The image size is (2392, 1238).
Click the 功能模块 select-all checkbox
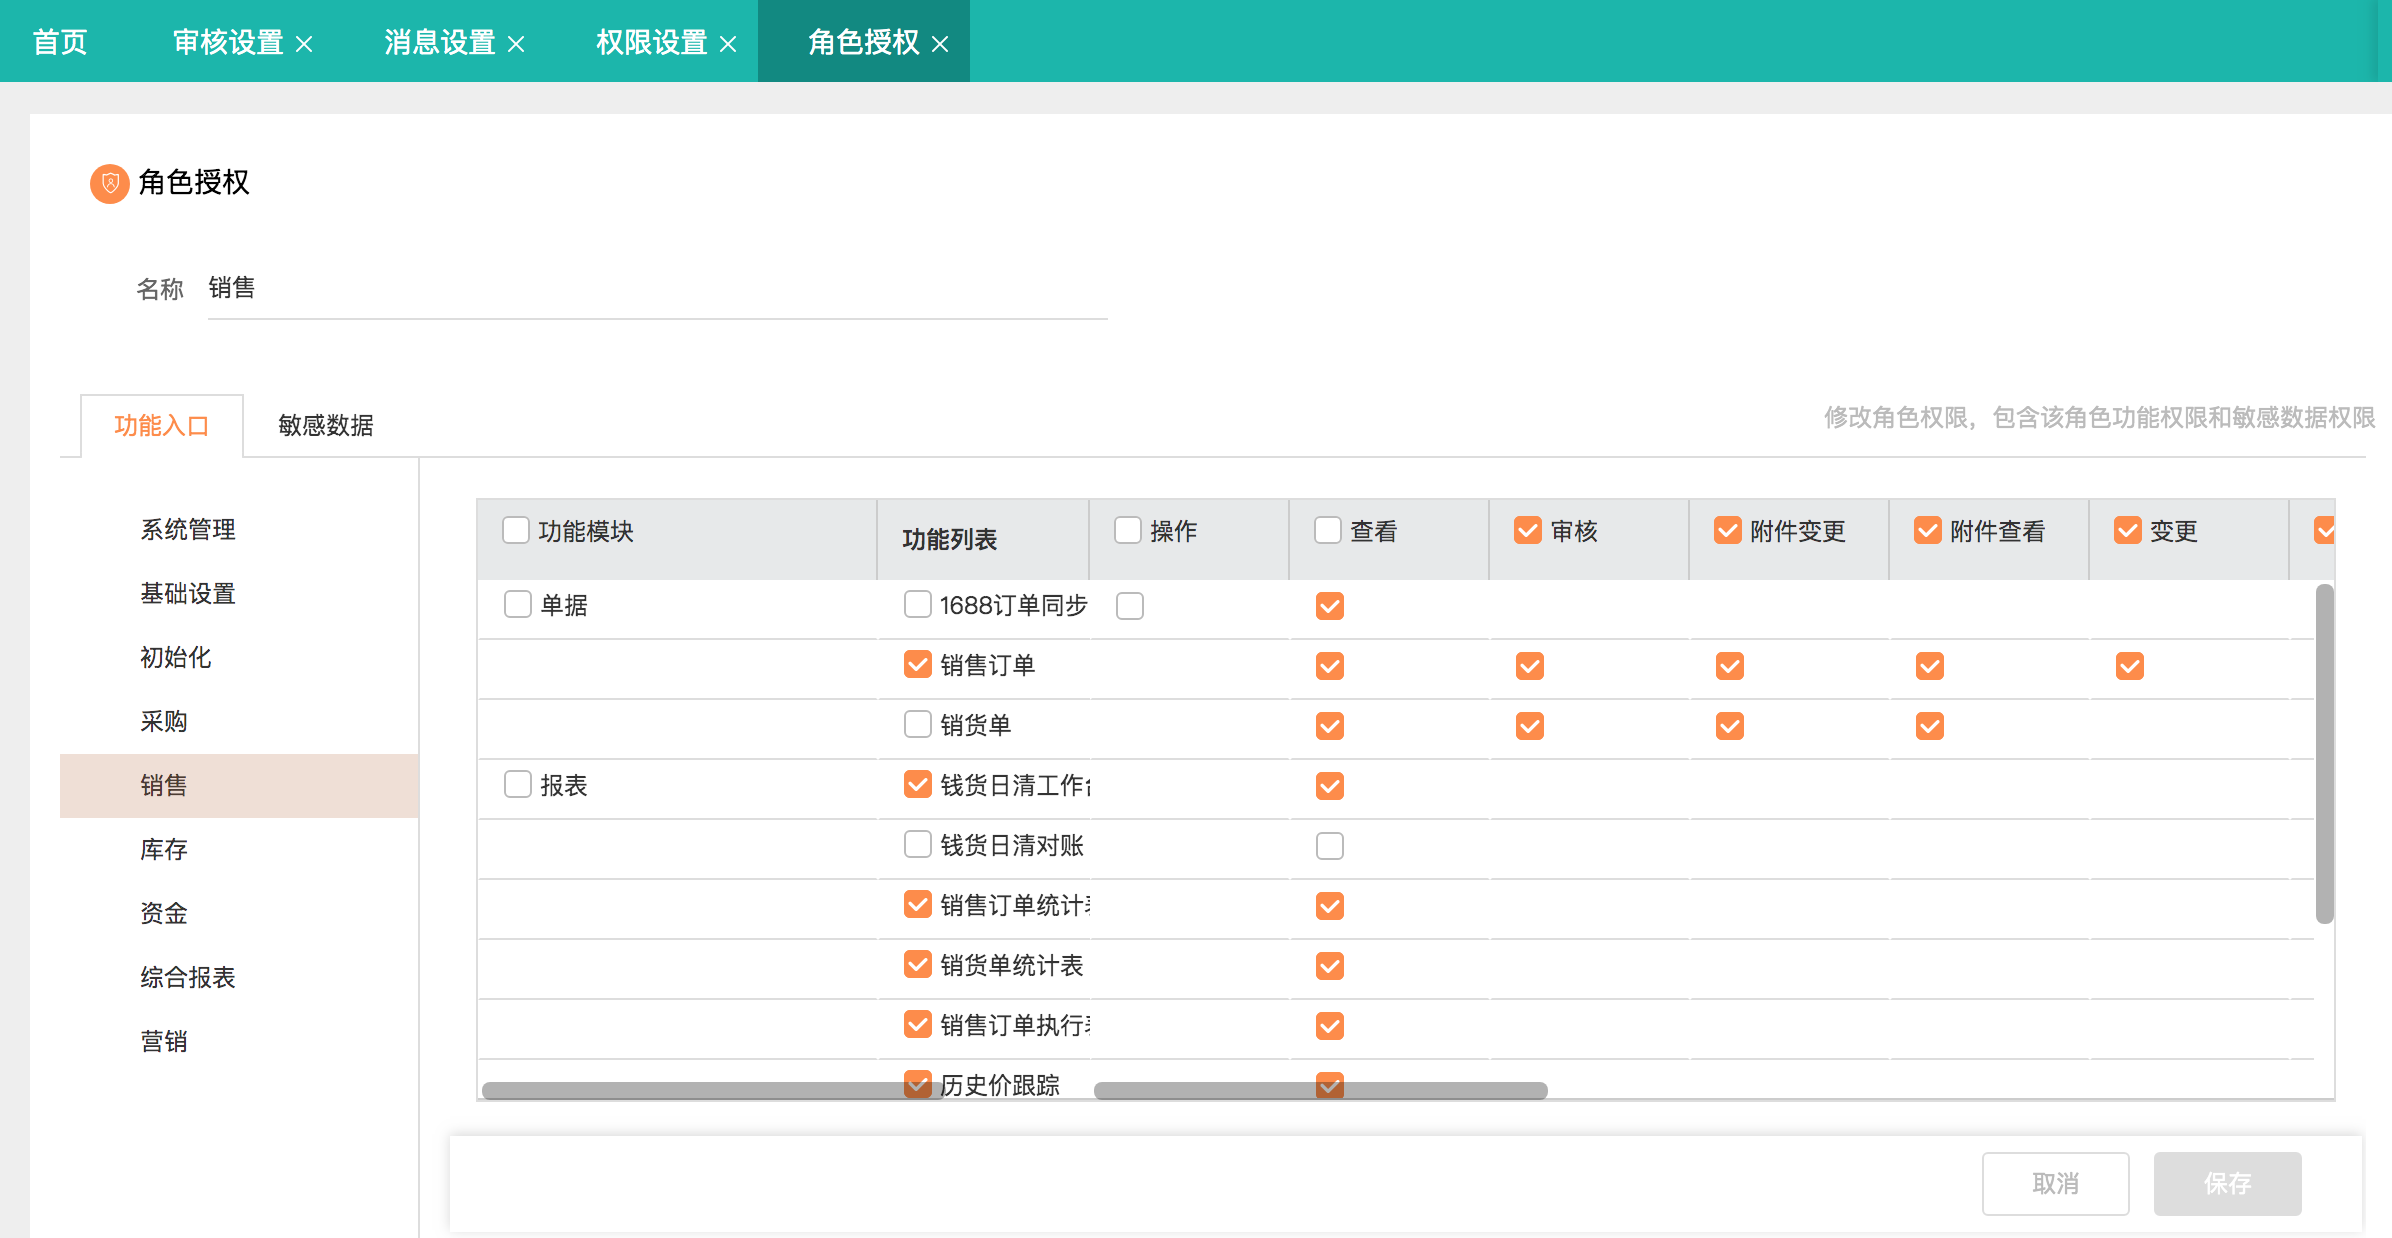pyautogui.click(x=516, y=531)
